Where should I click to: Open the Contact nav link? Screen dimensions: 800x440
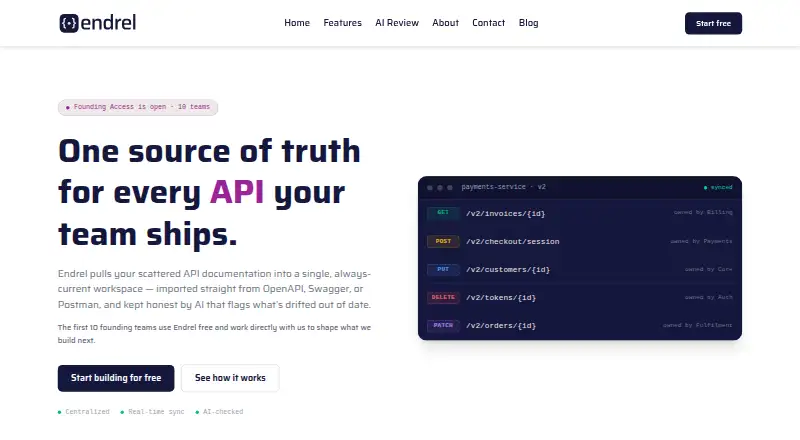click(x=488, y=23)
